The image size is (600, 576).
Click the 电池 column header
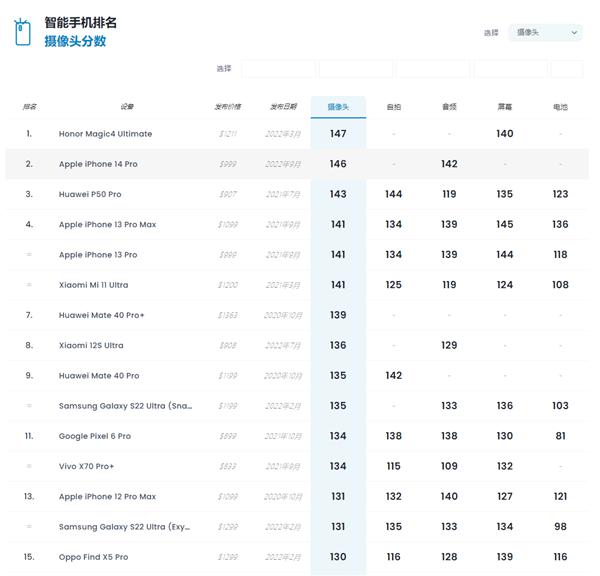click(560, 107)
